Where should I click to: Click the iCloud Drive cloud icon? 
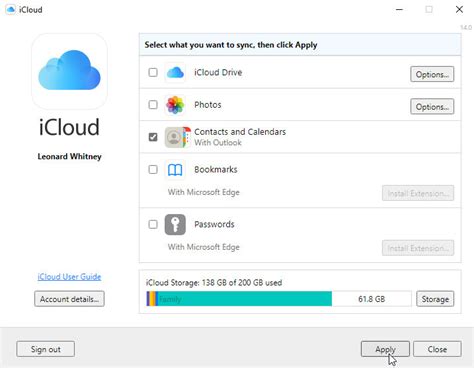pos(175,72)
